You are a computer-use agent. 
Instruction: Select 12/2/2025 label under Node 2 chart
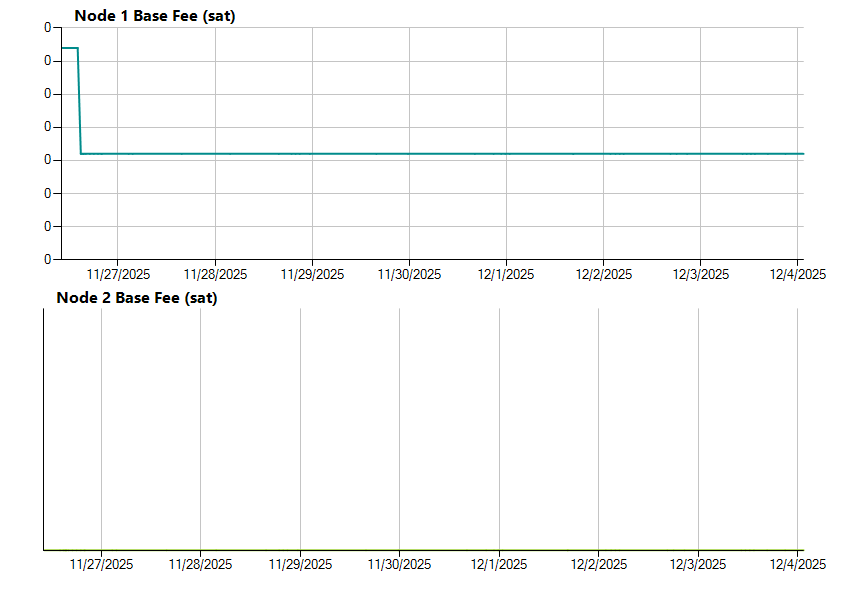tap(599, 564)
